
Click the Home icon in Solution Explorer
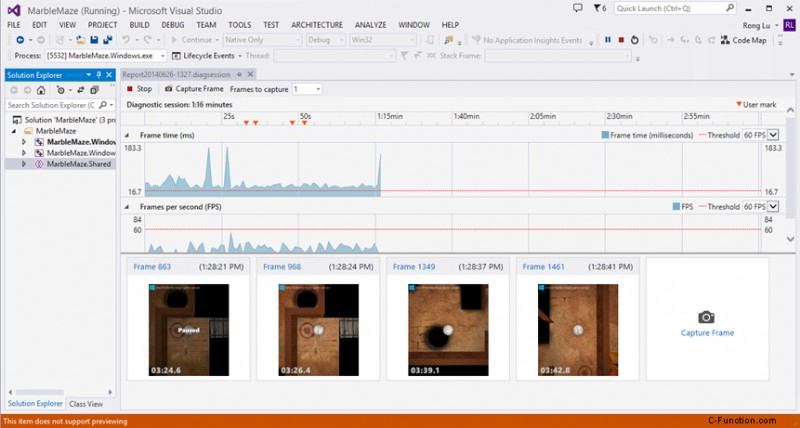[39, 90]
